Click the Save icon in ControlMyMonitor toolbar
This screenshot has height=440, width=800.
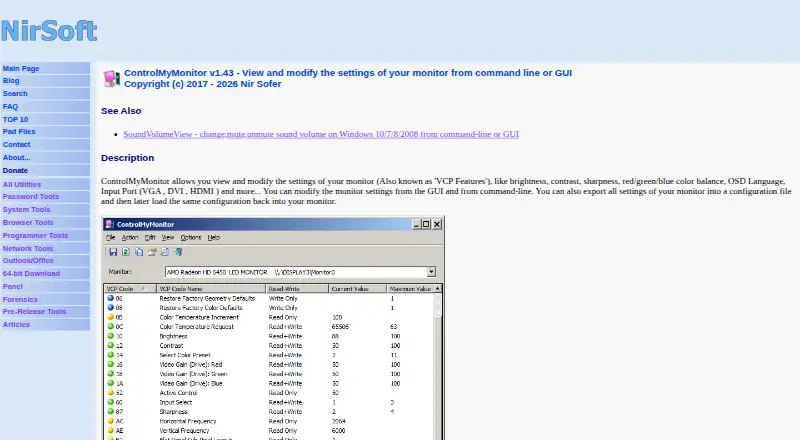tap(113, 252)
